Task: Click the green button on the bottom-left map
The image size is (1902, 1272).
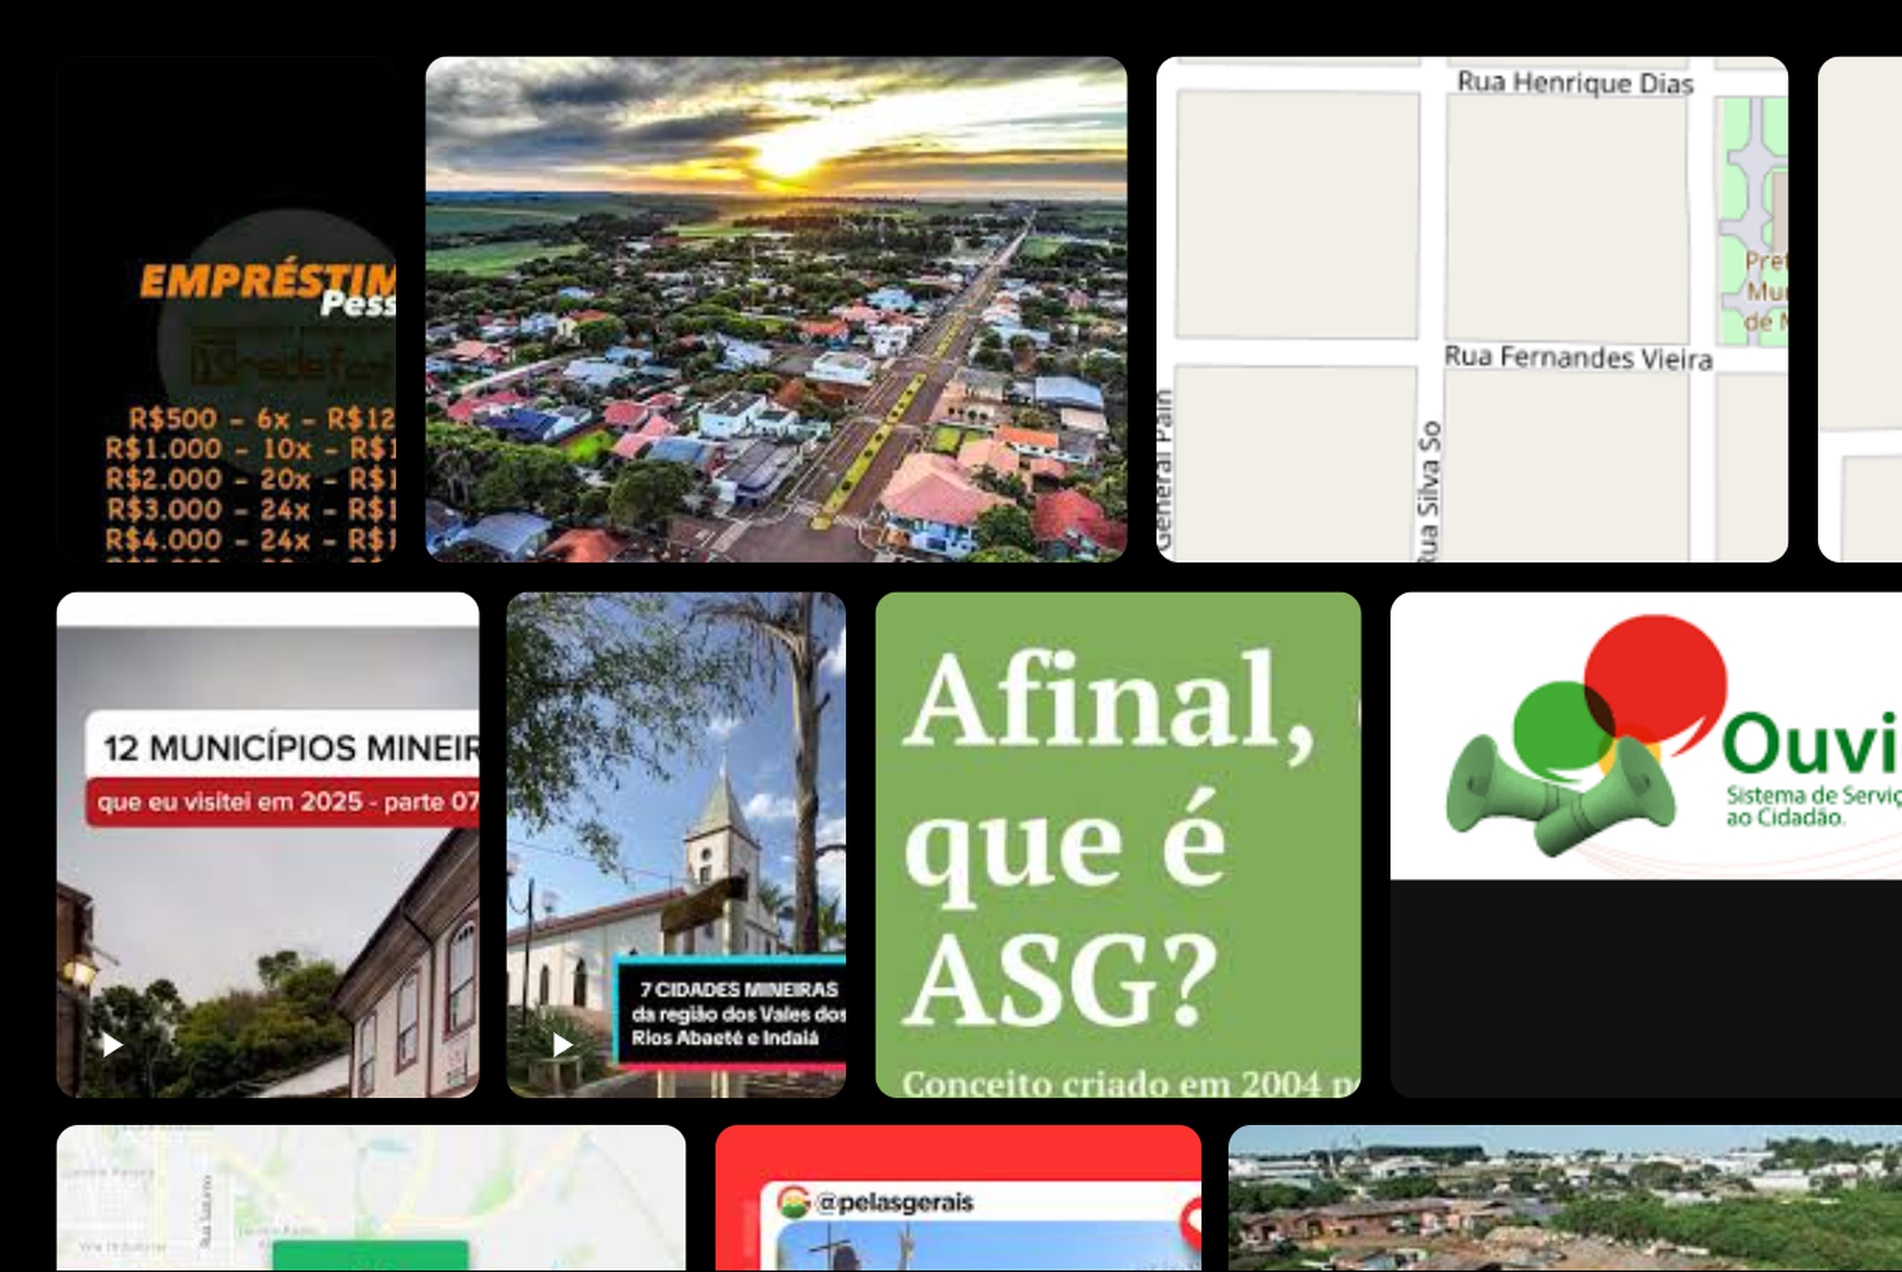Action: 370,1255
